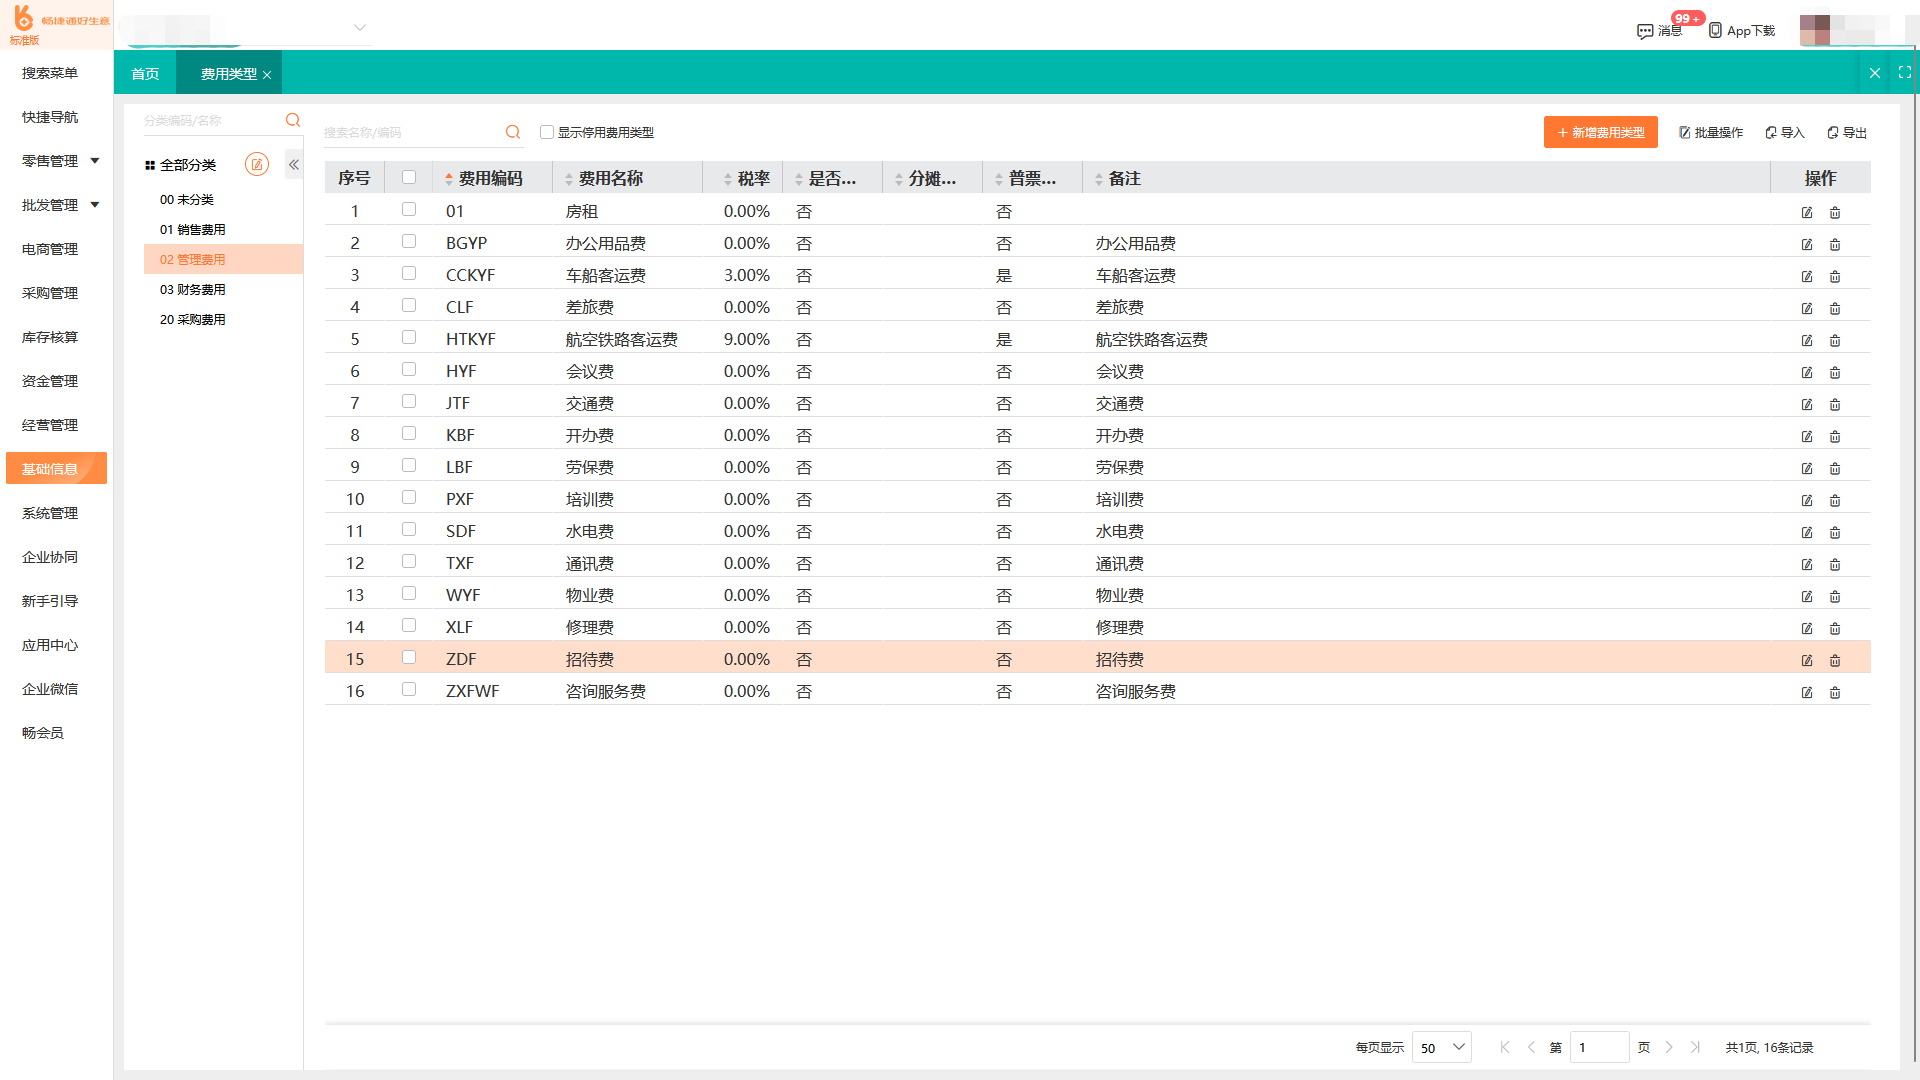Click the import 导入 icon button
This screenshot has width=1920, height=1080.
1787,131
